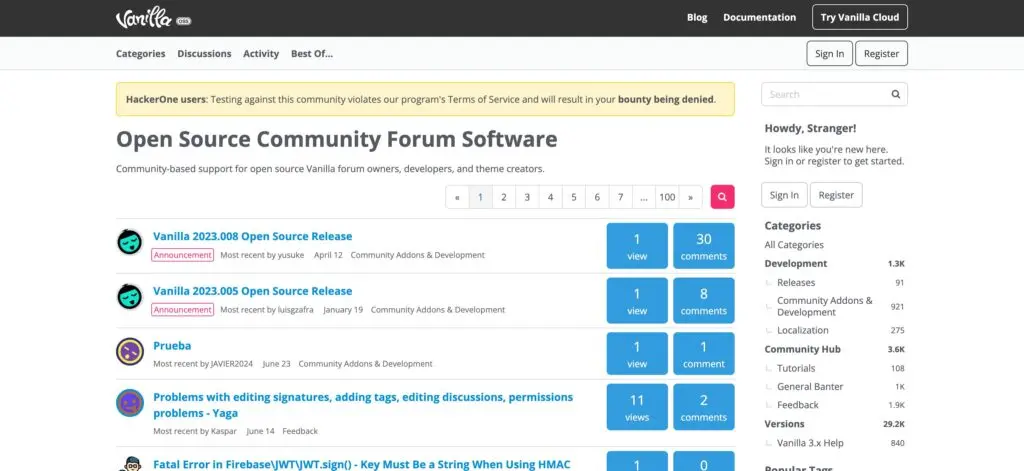
Task: Open the Problems with editing signatures discussion
Action: (363, 405)
